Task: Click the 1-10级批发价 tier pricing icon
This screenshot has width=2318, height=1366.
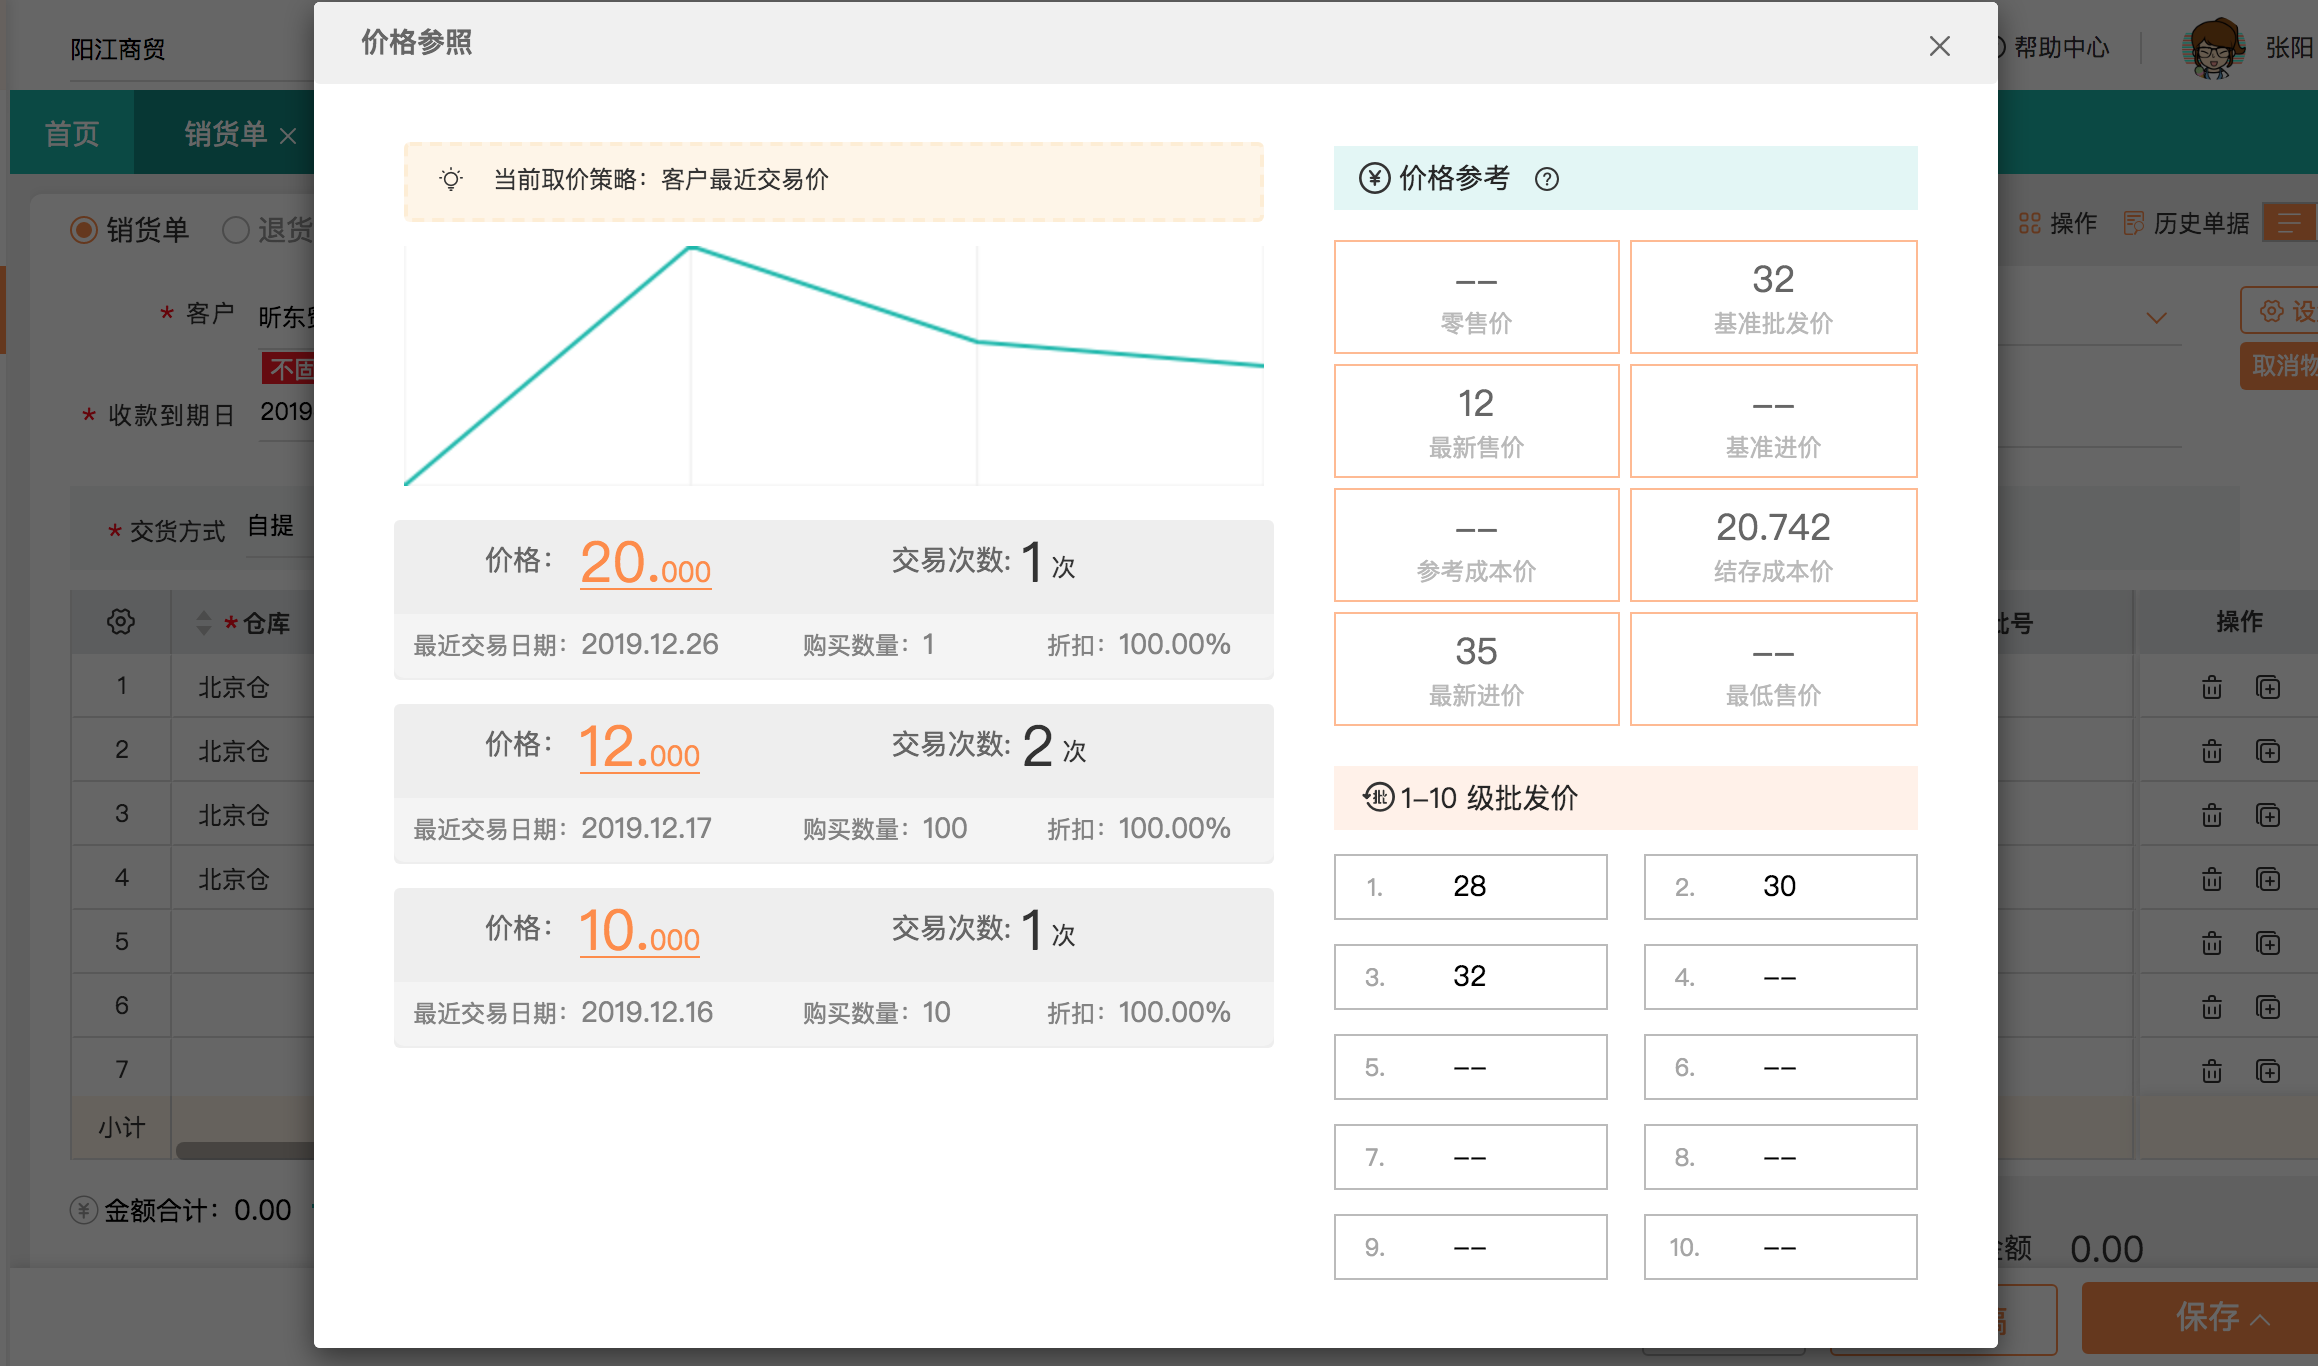Action: click(1370, 795)
